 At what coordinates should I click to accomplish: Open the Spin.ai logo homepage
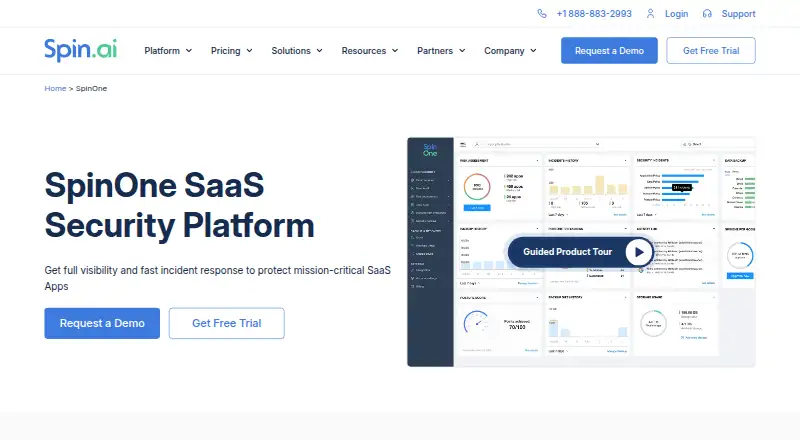click(x=81, y=50)
